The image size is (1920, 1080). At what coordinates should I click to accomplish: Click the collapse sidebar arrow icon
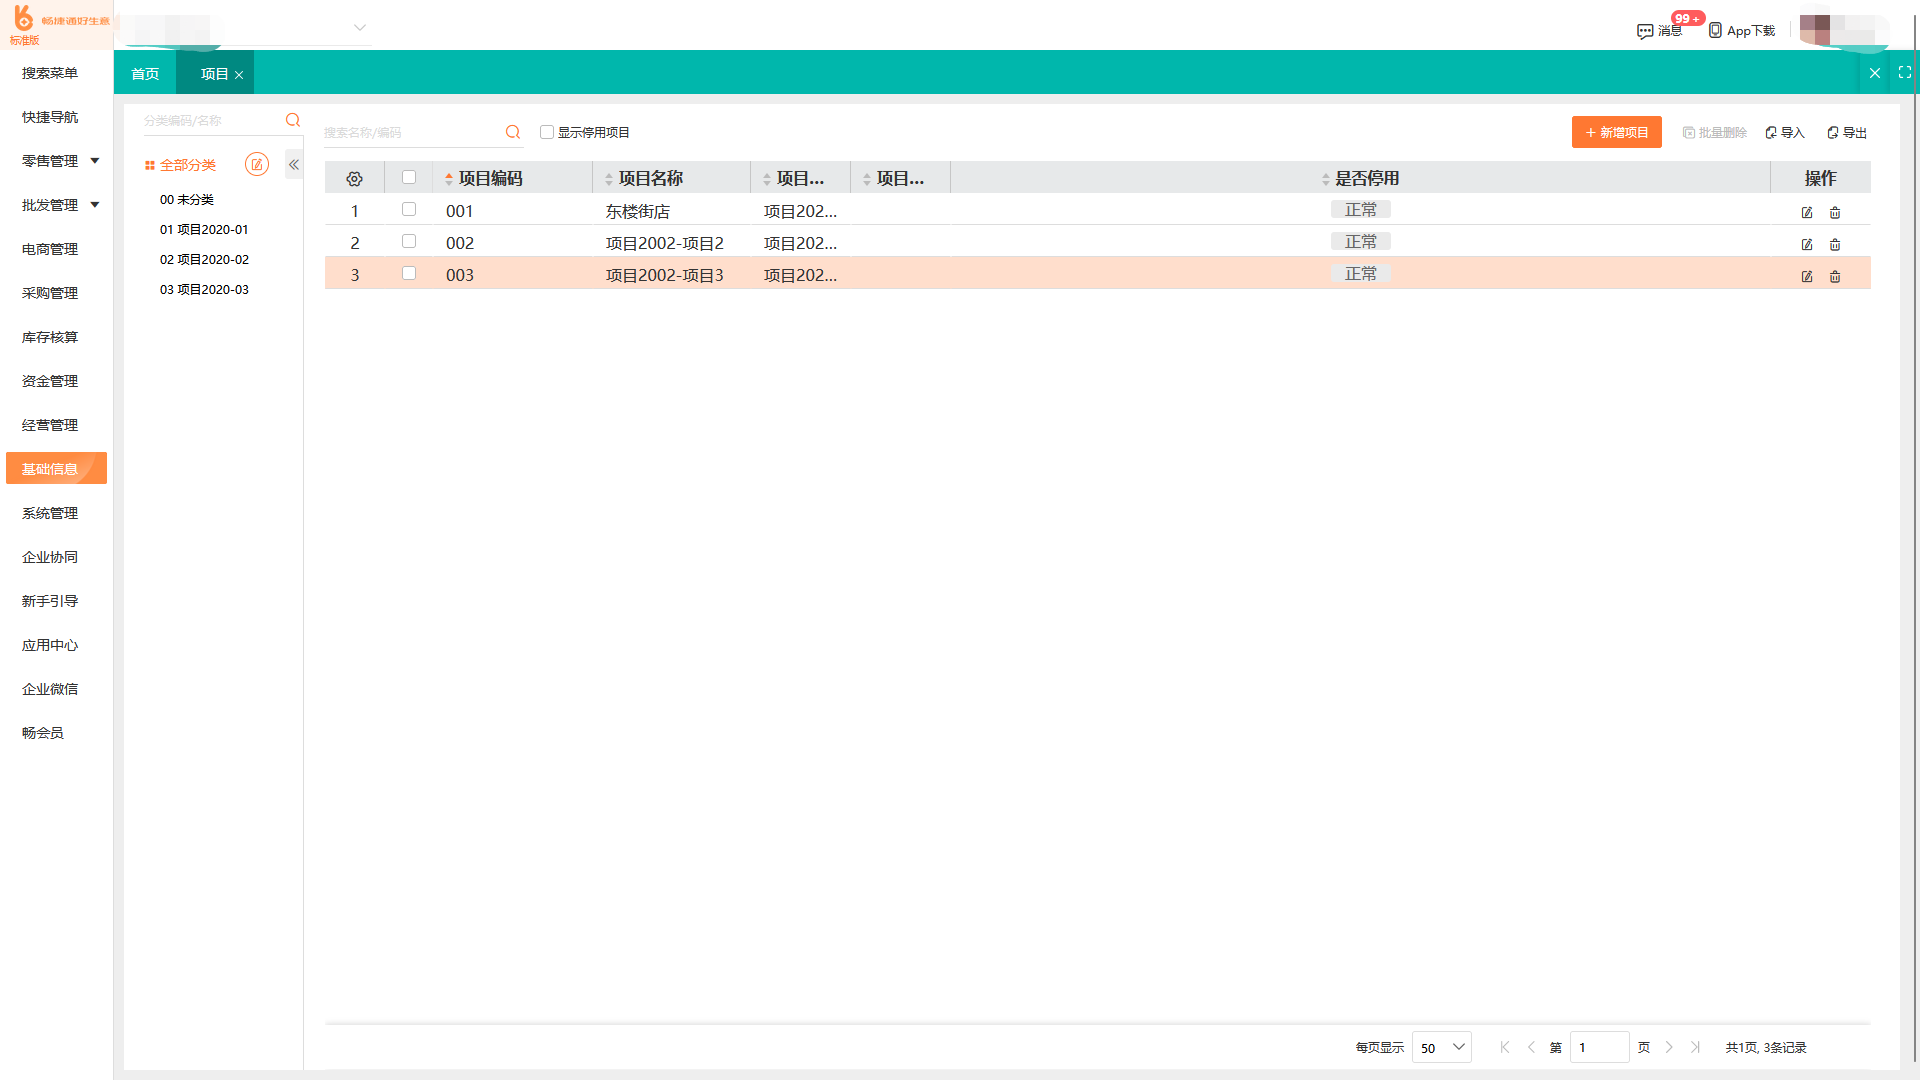294,164
